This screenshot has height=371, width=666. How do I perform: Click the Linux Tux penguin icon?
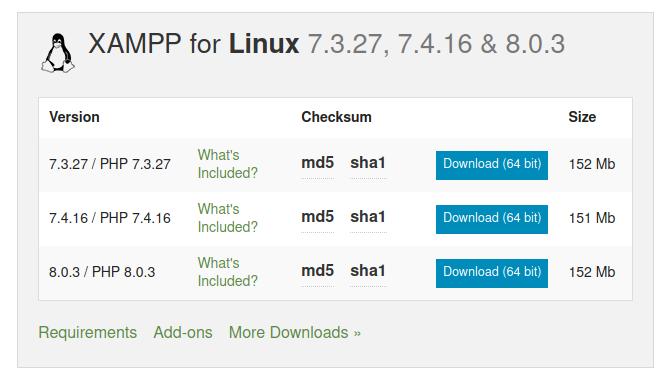pos(58,53)
